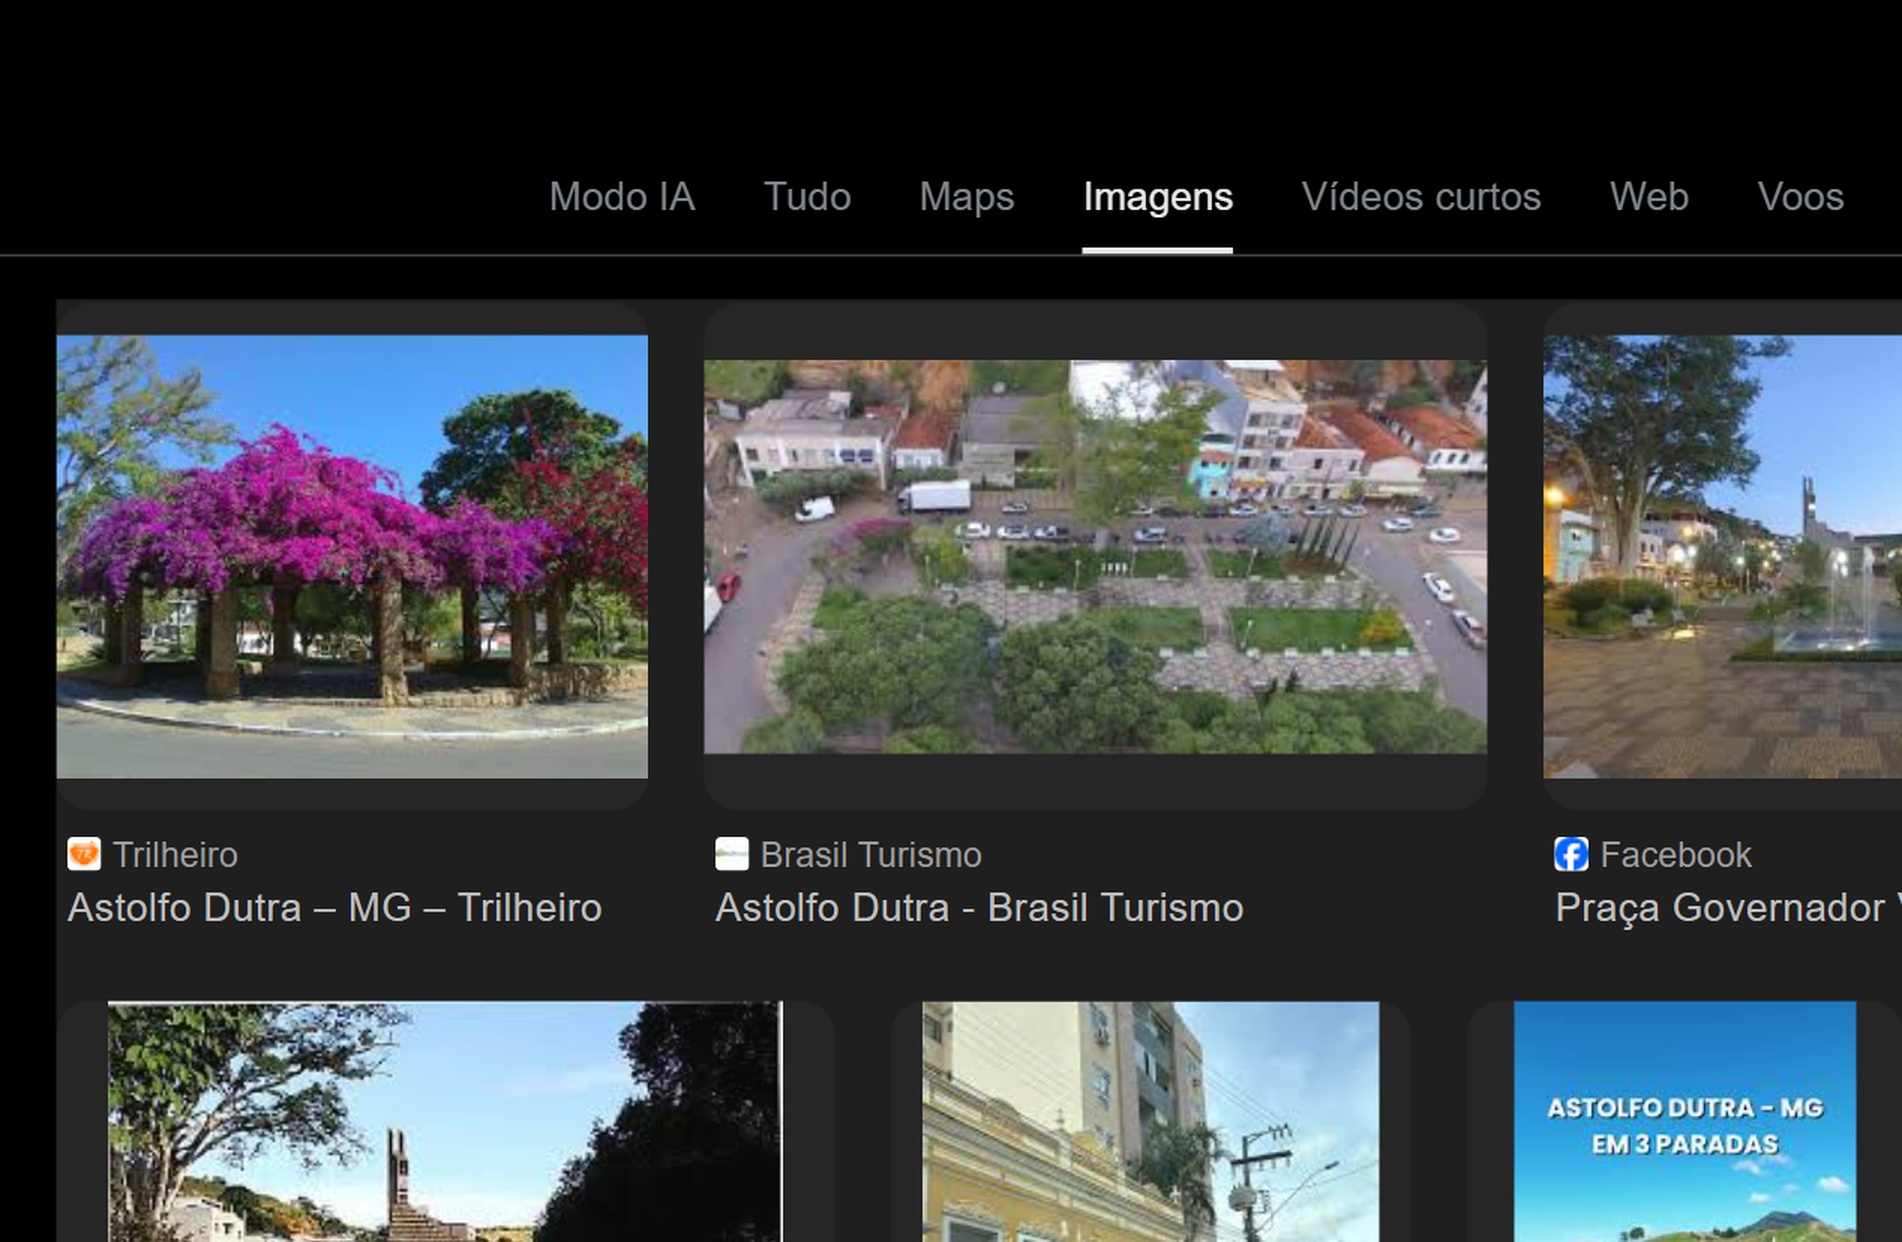Click the Brasil Turismo favicon icon
Image resolution: width=1902 pixels, height=1242 pixels.
(x=731, y=854)
